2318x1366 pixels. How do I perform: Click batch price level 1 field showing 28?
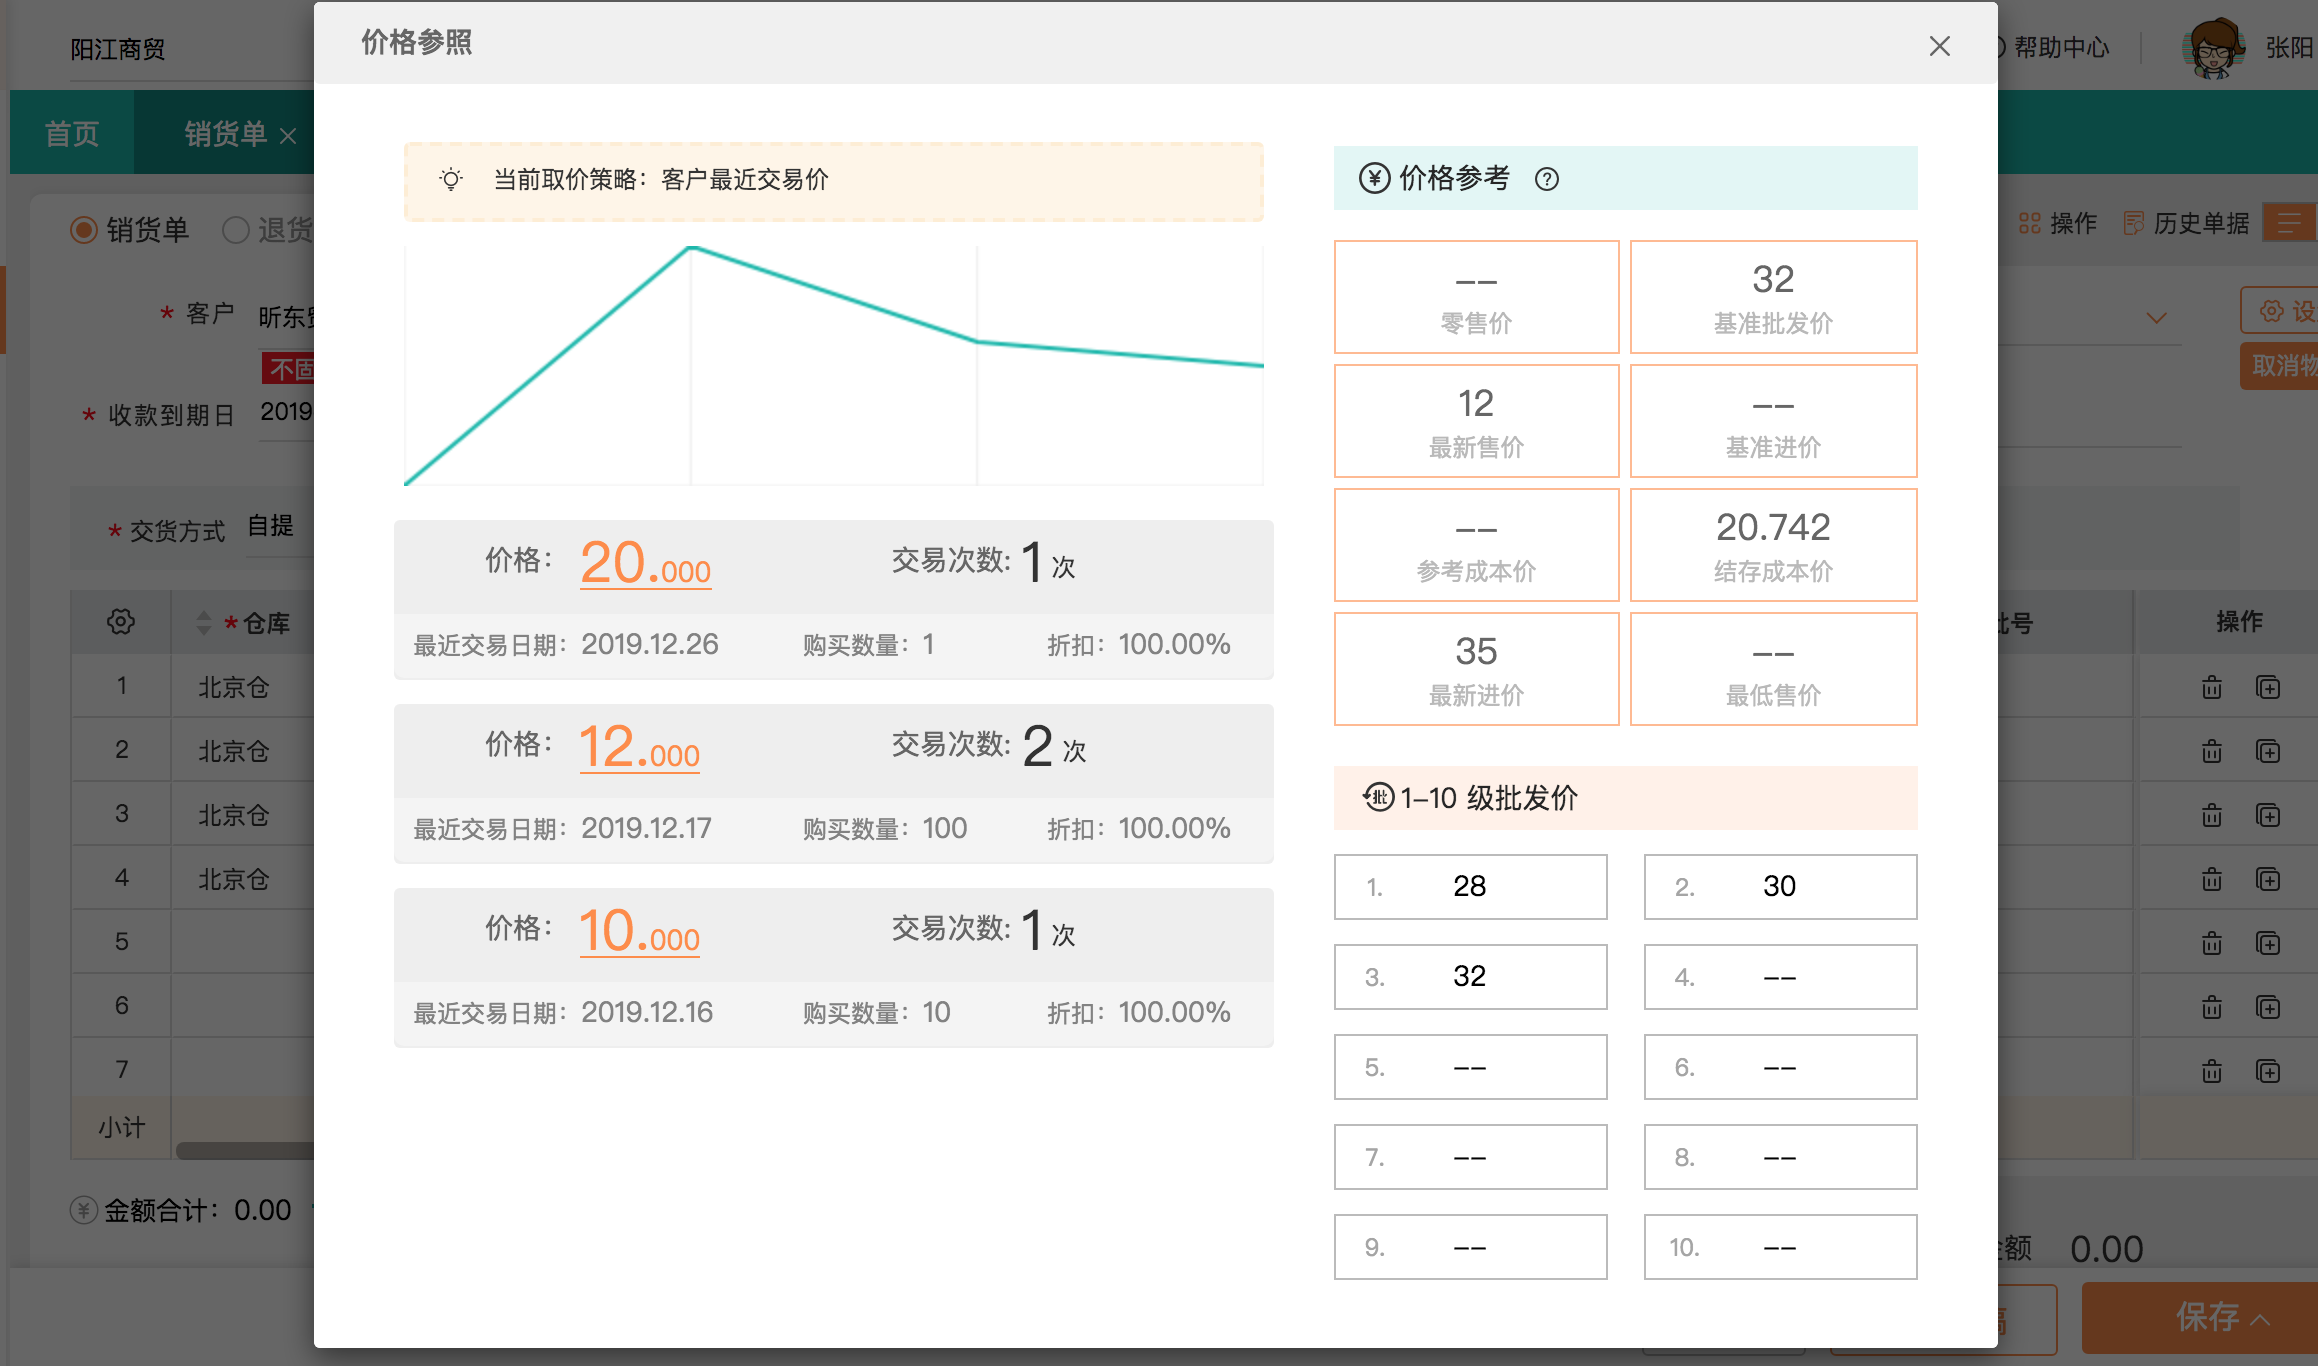pyautogui.click(x=1471, y=886)
